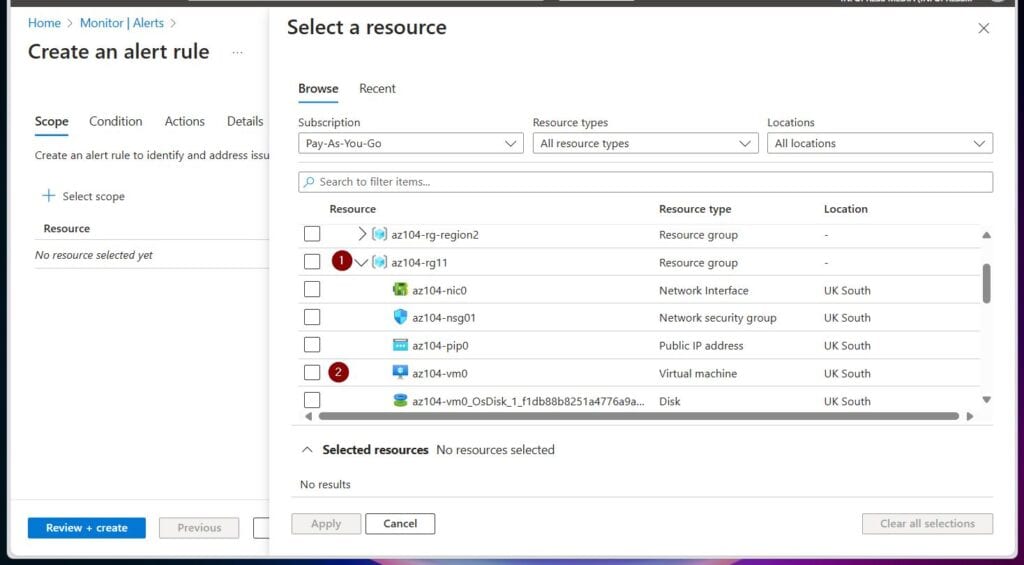Go to the Home breadcrumb
This screenshot has height=565, width=1024.
click(x=44, y=23)
